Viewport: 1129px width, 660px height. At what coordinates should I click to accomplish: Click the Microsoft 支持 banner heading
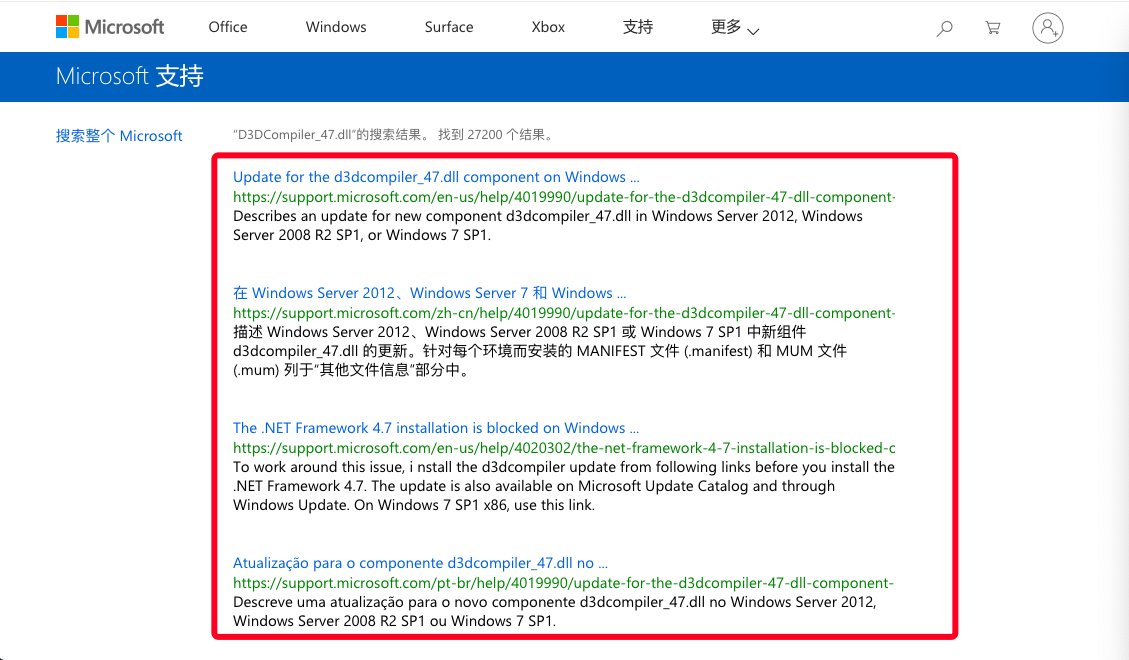tap(129, 76)
